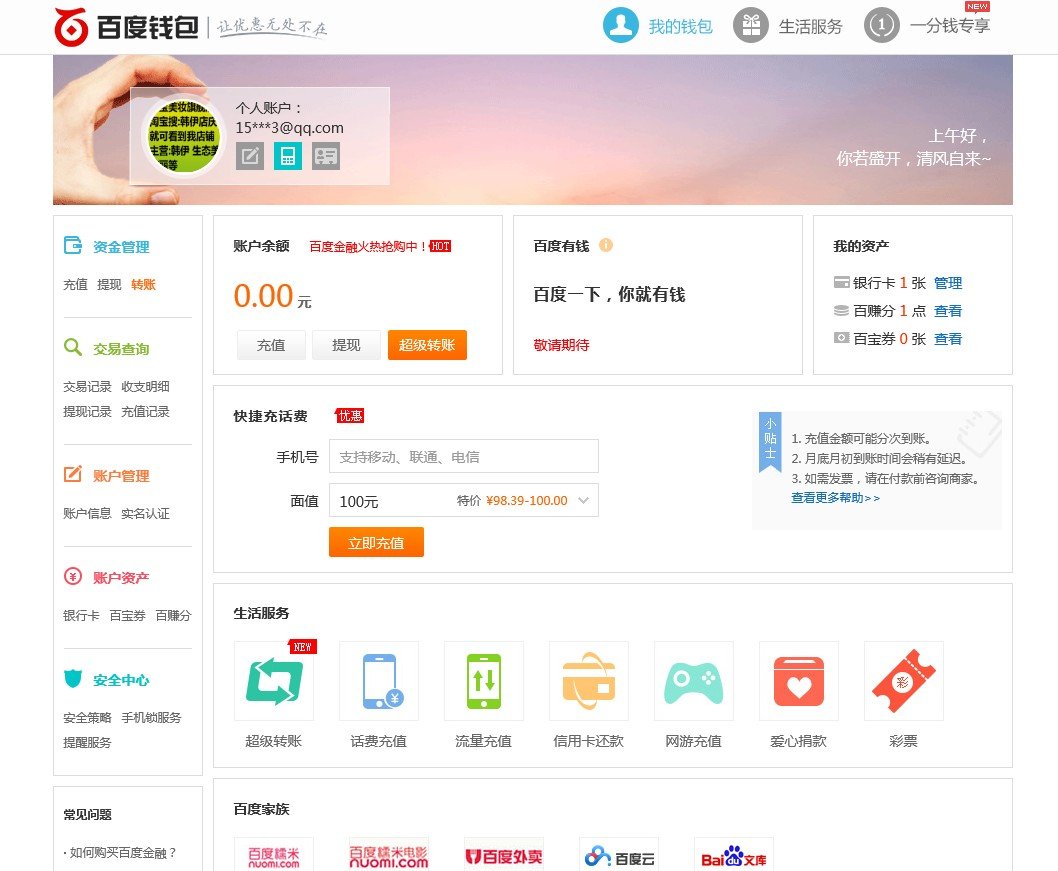1058x871 pixels.
Task: Open the 彩票 lottery ticket icon
Action: (903, 681)
